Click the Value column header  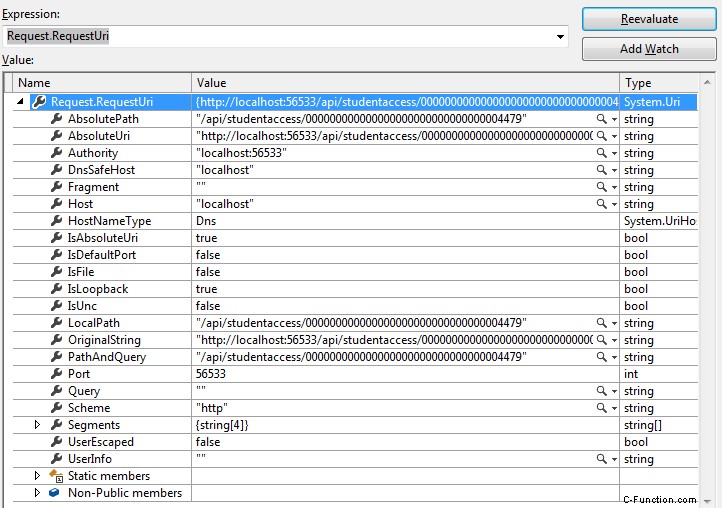point(400,83)
